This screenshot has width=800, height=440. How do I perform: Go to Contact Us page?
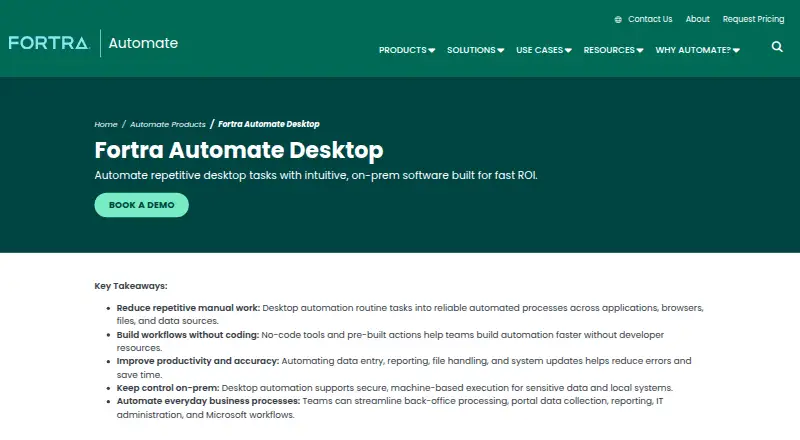(x=650, y=19)
